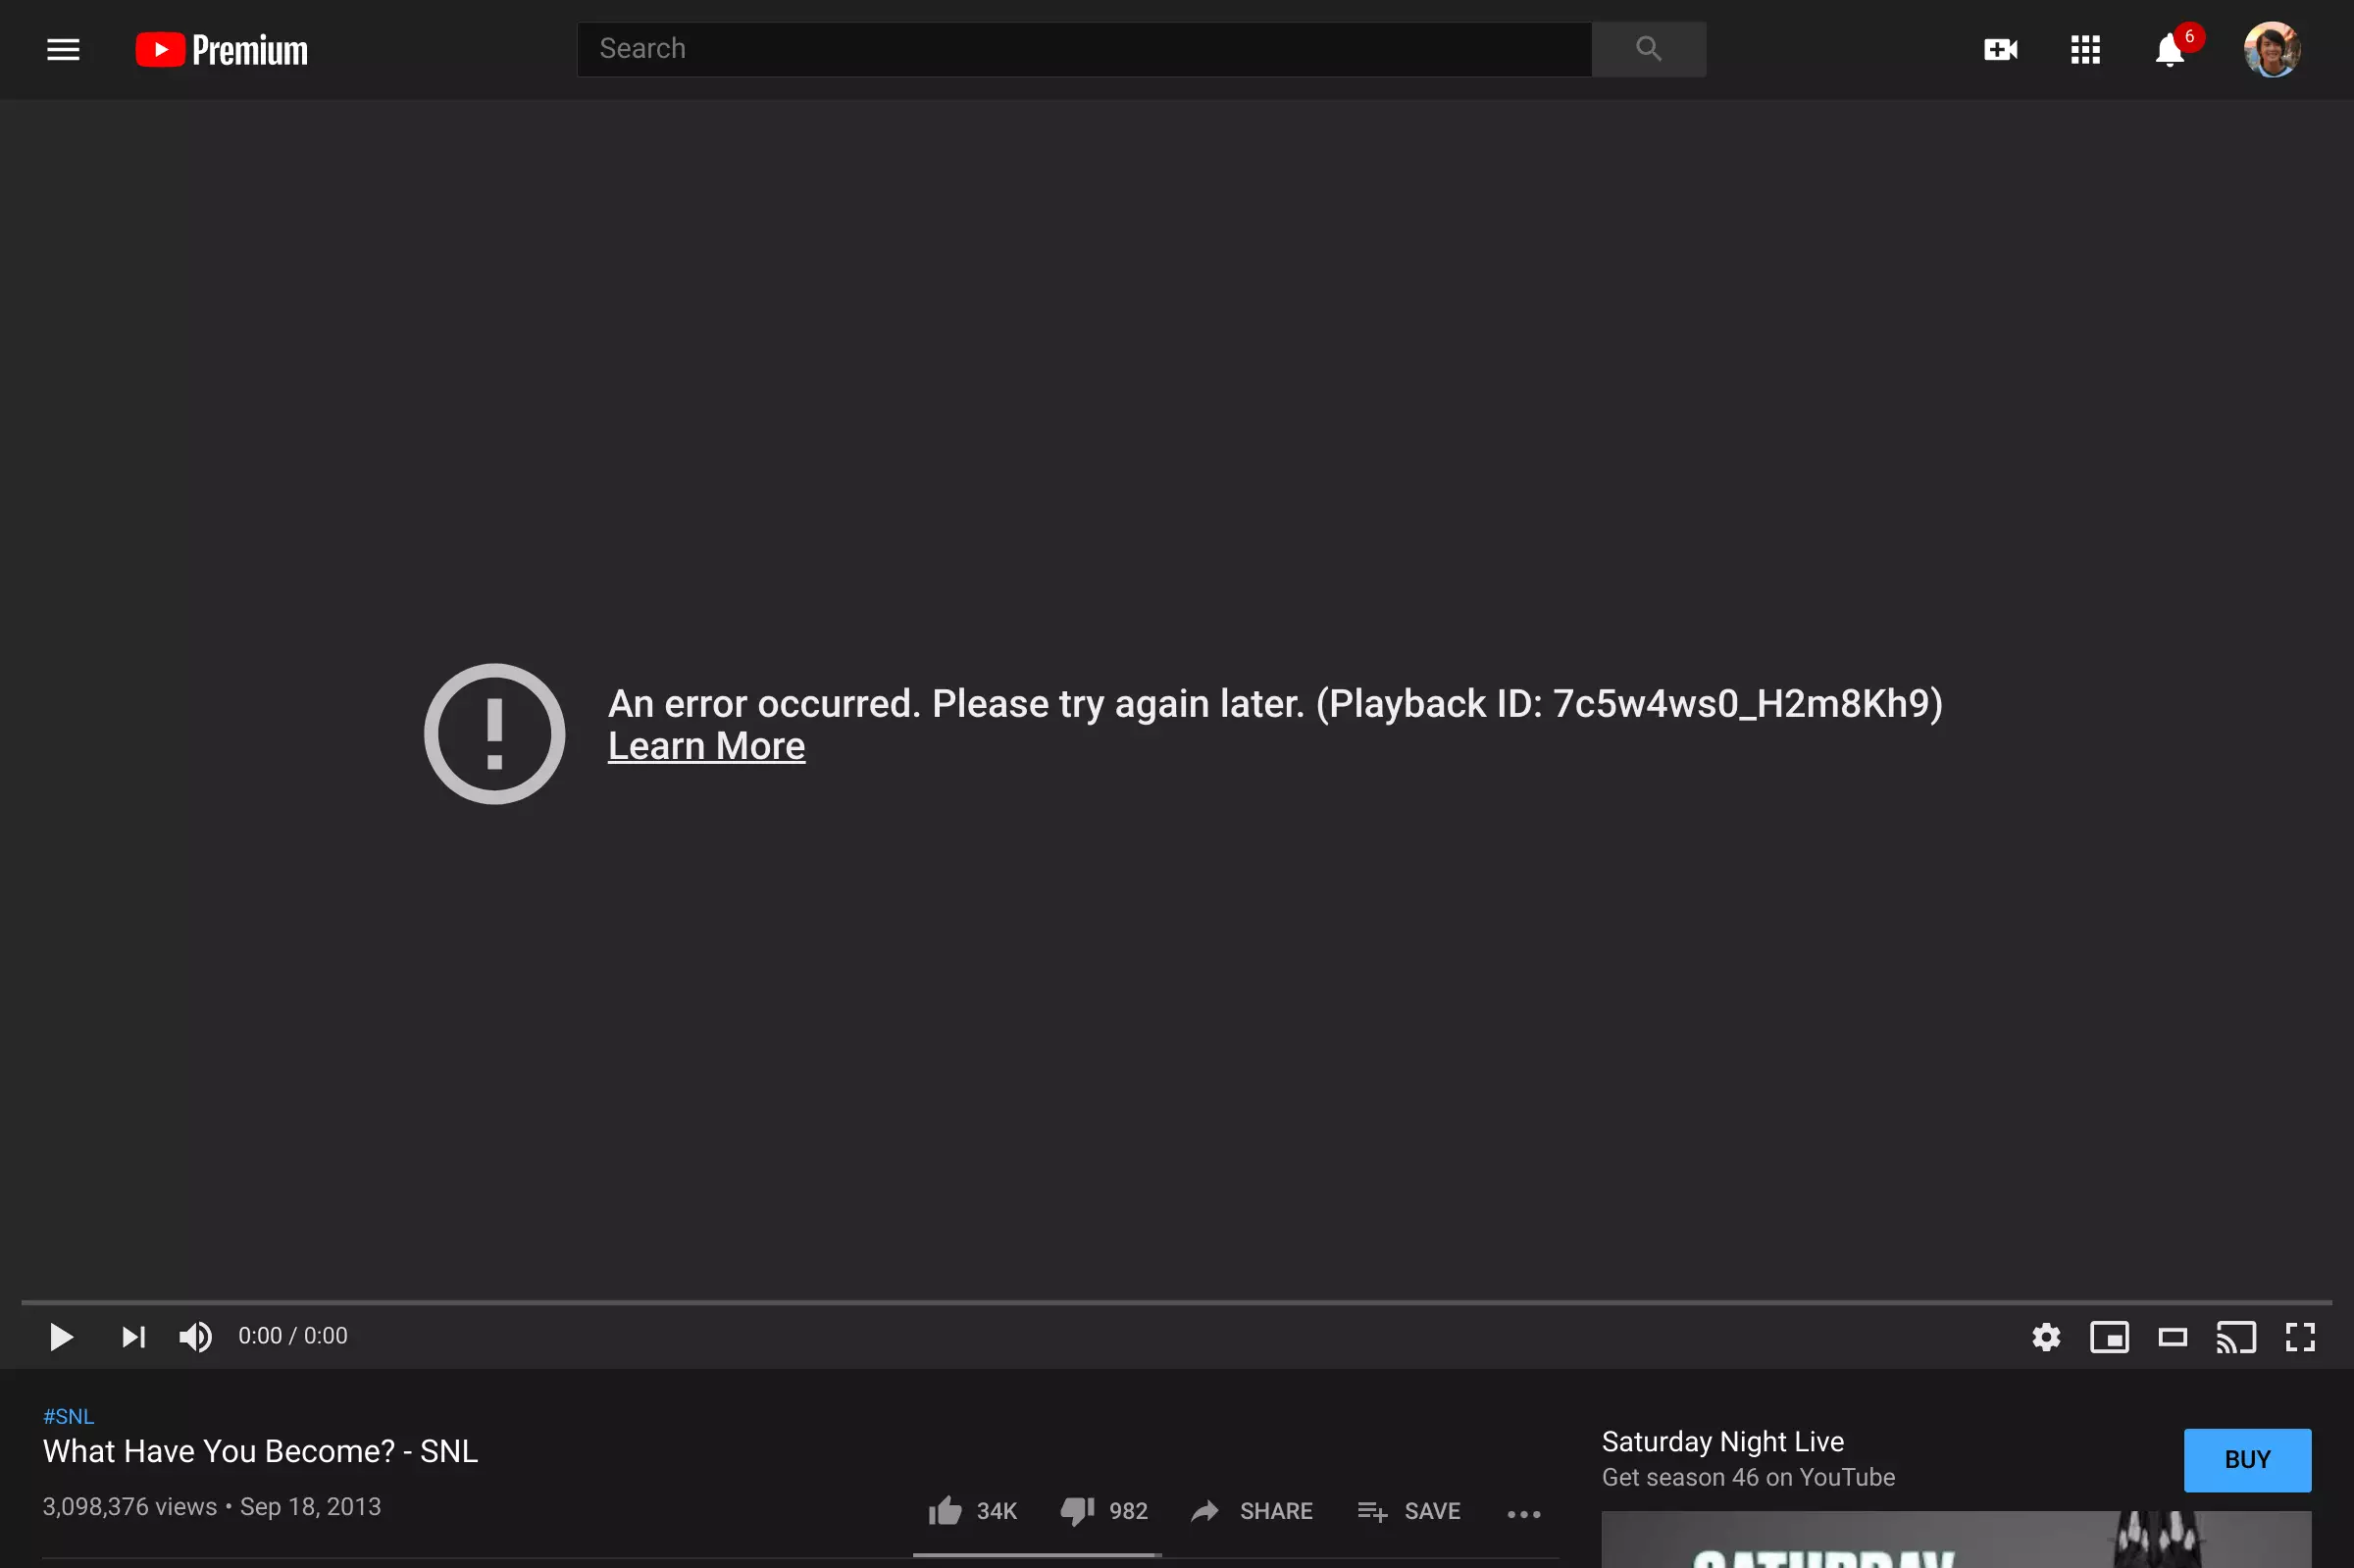
Task: Click the notifications bell icon
Action: 2172,49
